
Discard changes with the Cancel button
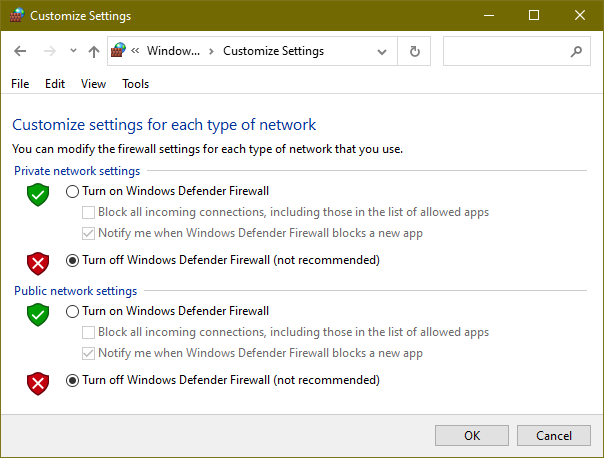[x=554, y=435]
